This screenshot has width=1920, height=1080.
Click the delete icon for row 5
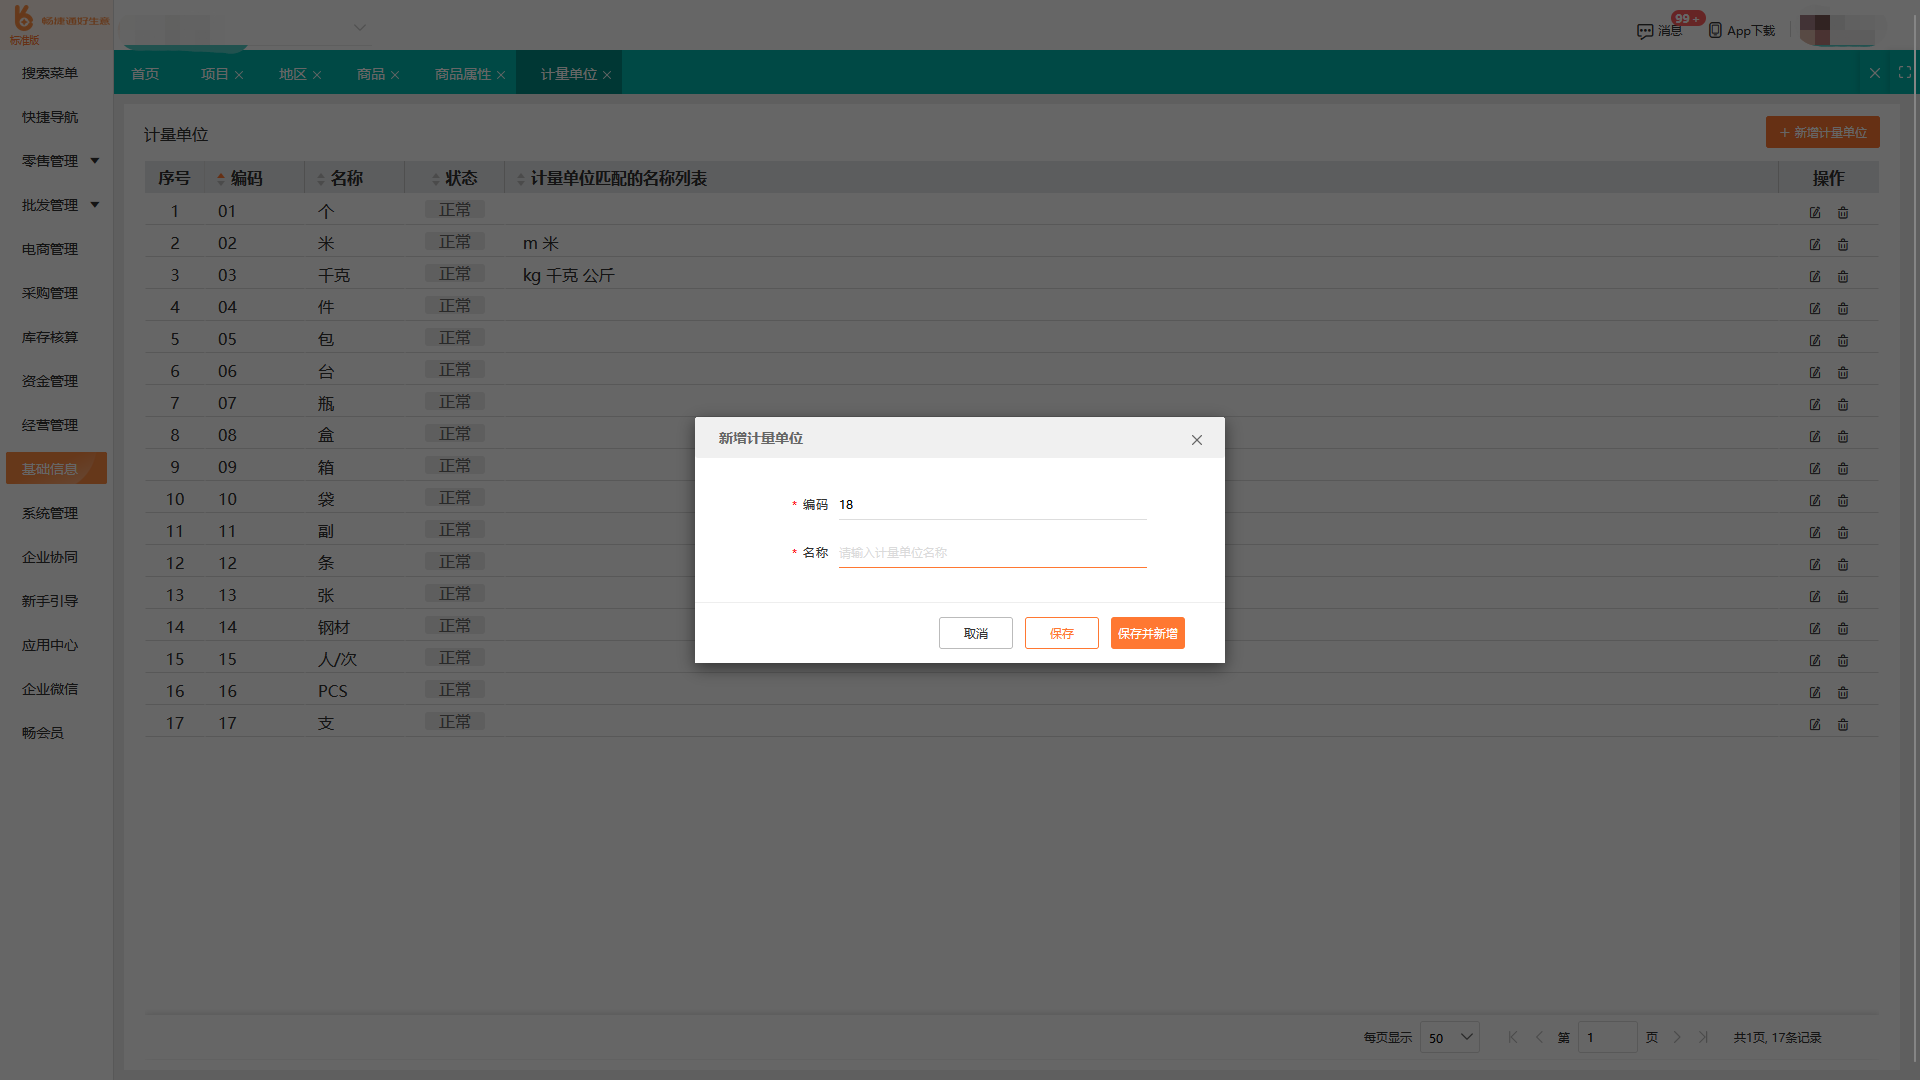(x=1844, y=340)
